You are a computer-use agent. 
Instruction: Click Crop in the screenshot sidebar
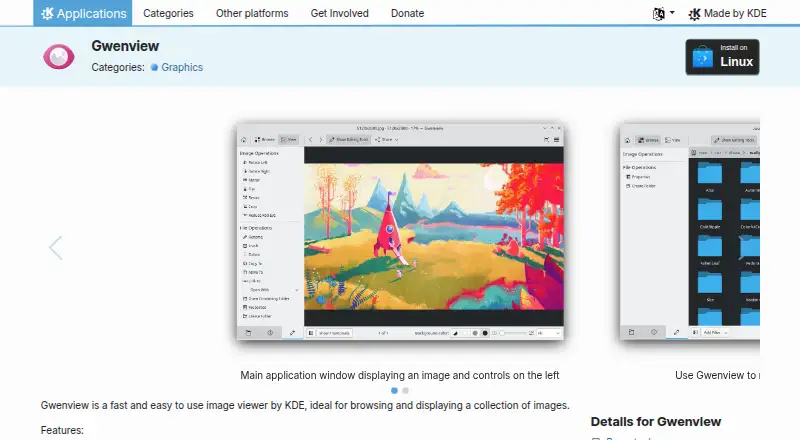click(250, 206)
